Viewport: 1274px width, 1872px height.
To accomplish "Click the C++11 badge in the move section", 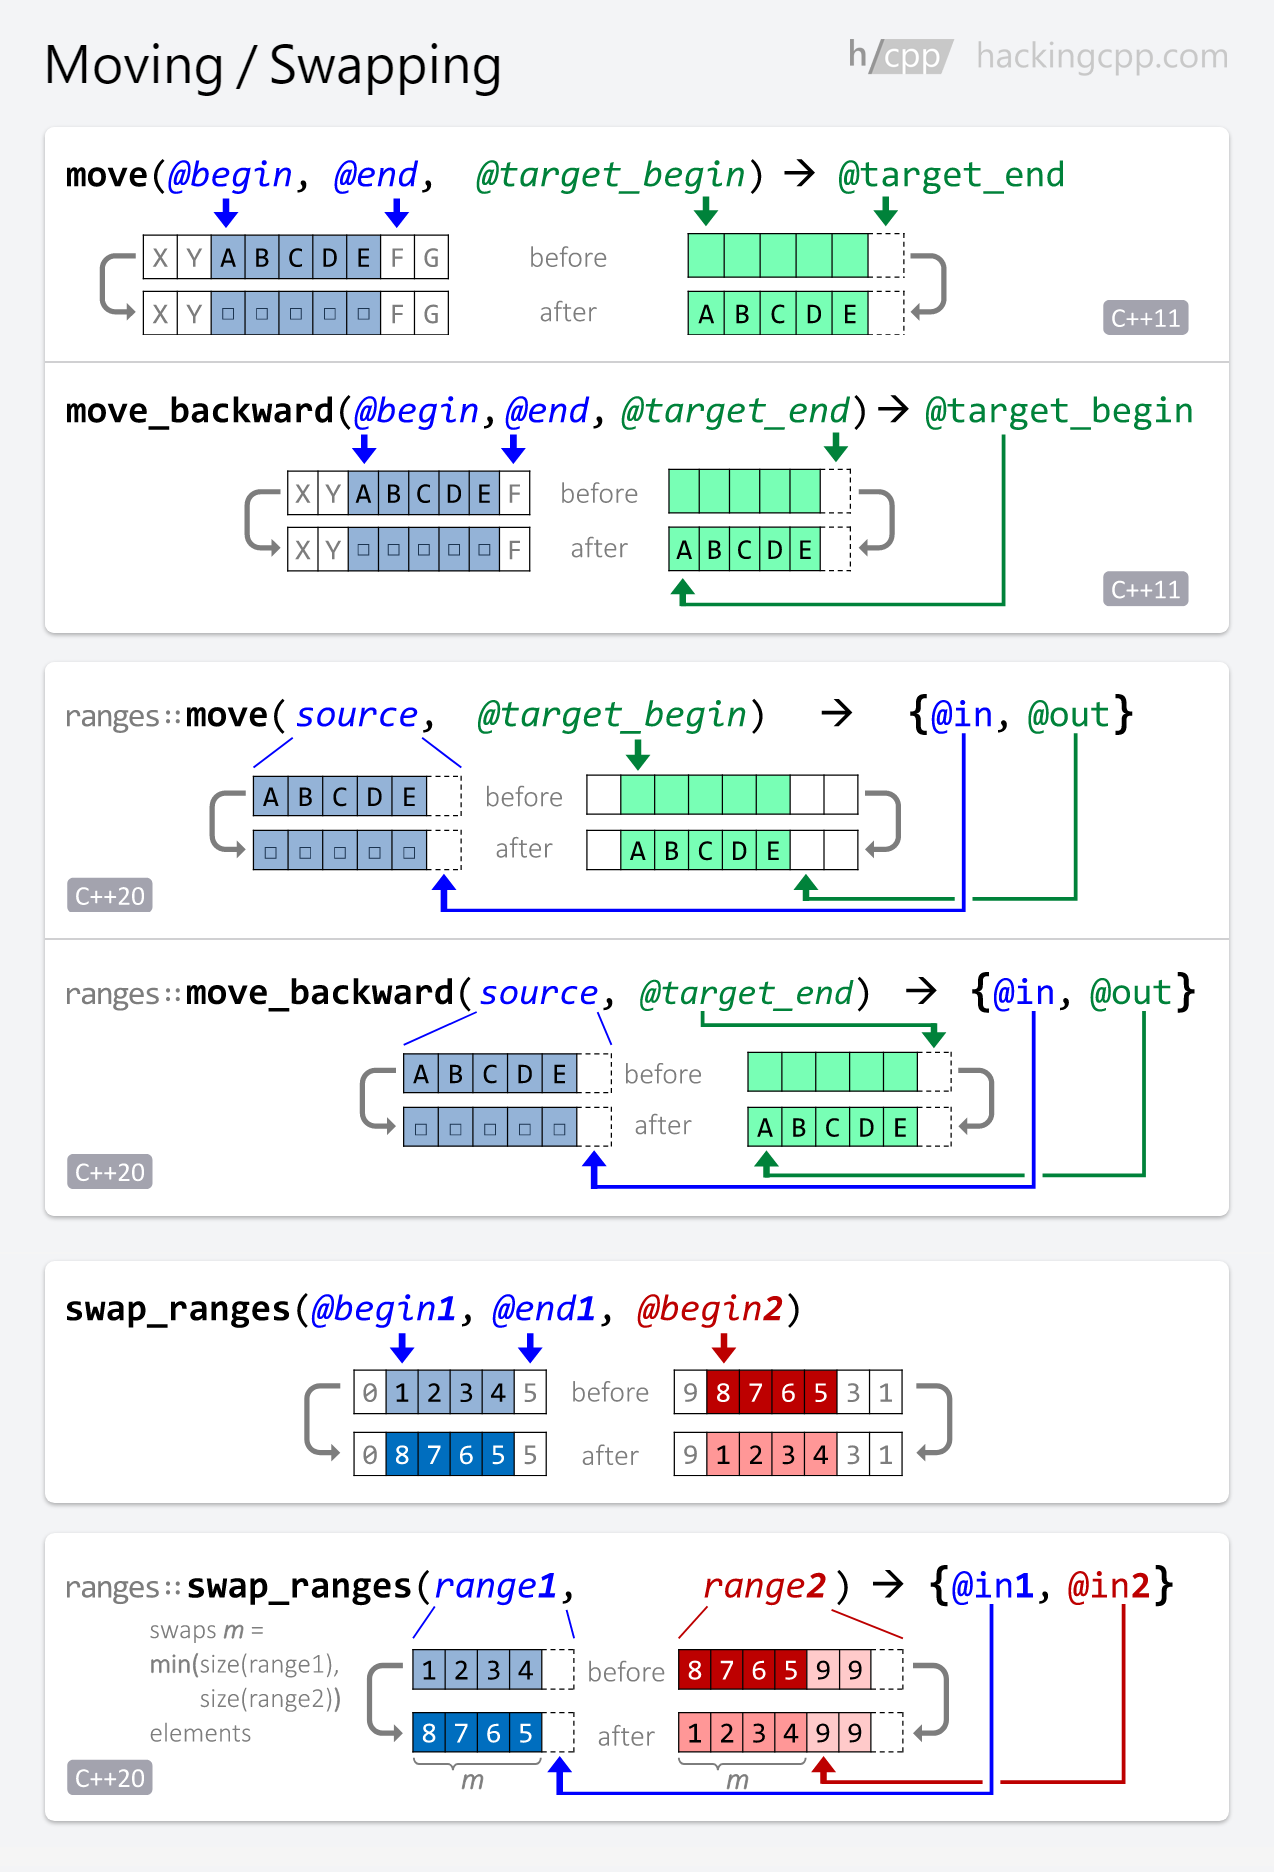I will click(1145, 318).
